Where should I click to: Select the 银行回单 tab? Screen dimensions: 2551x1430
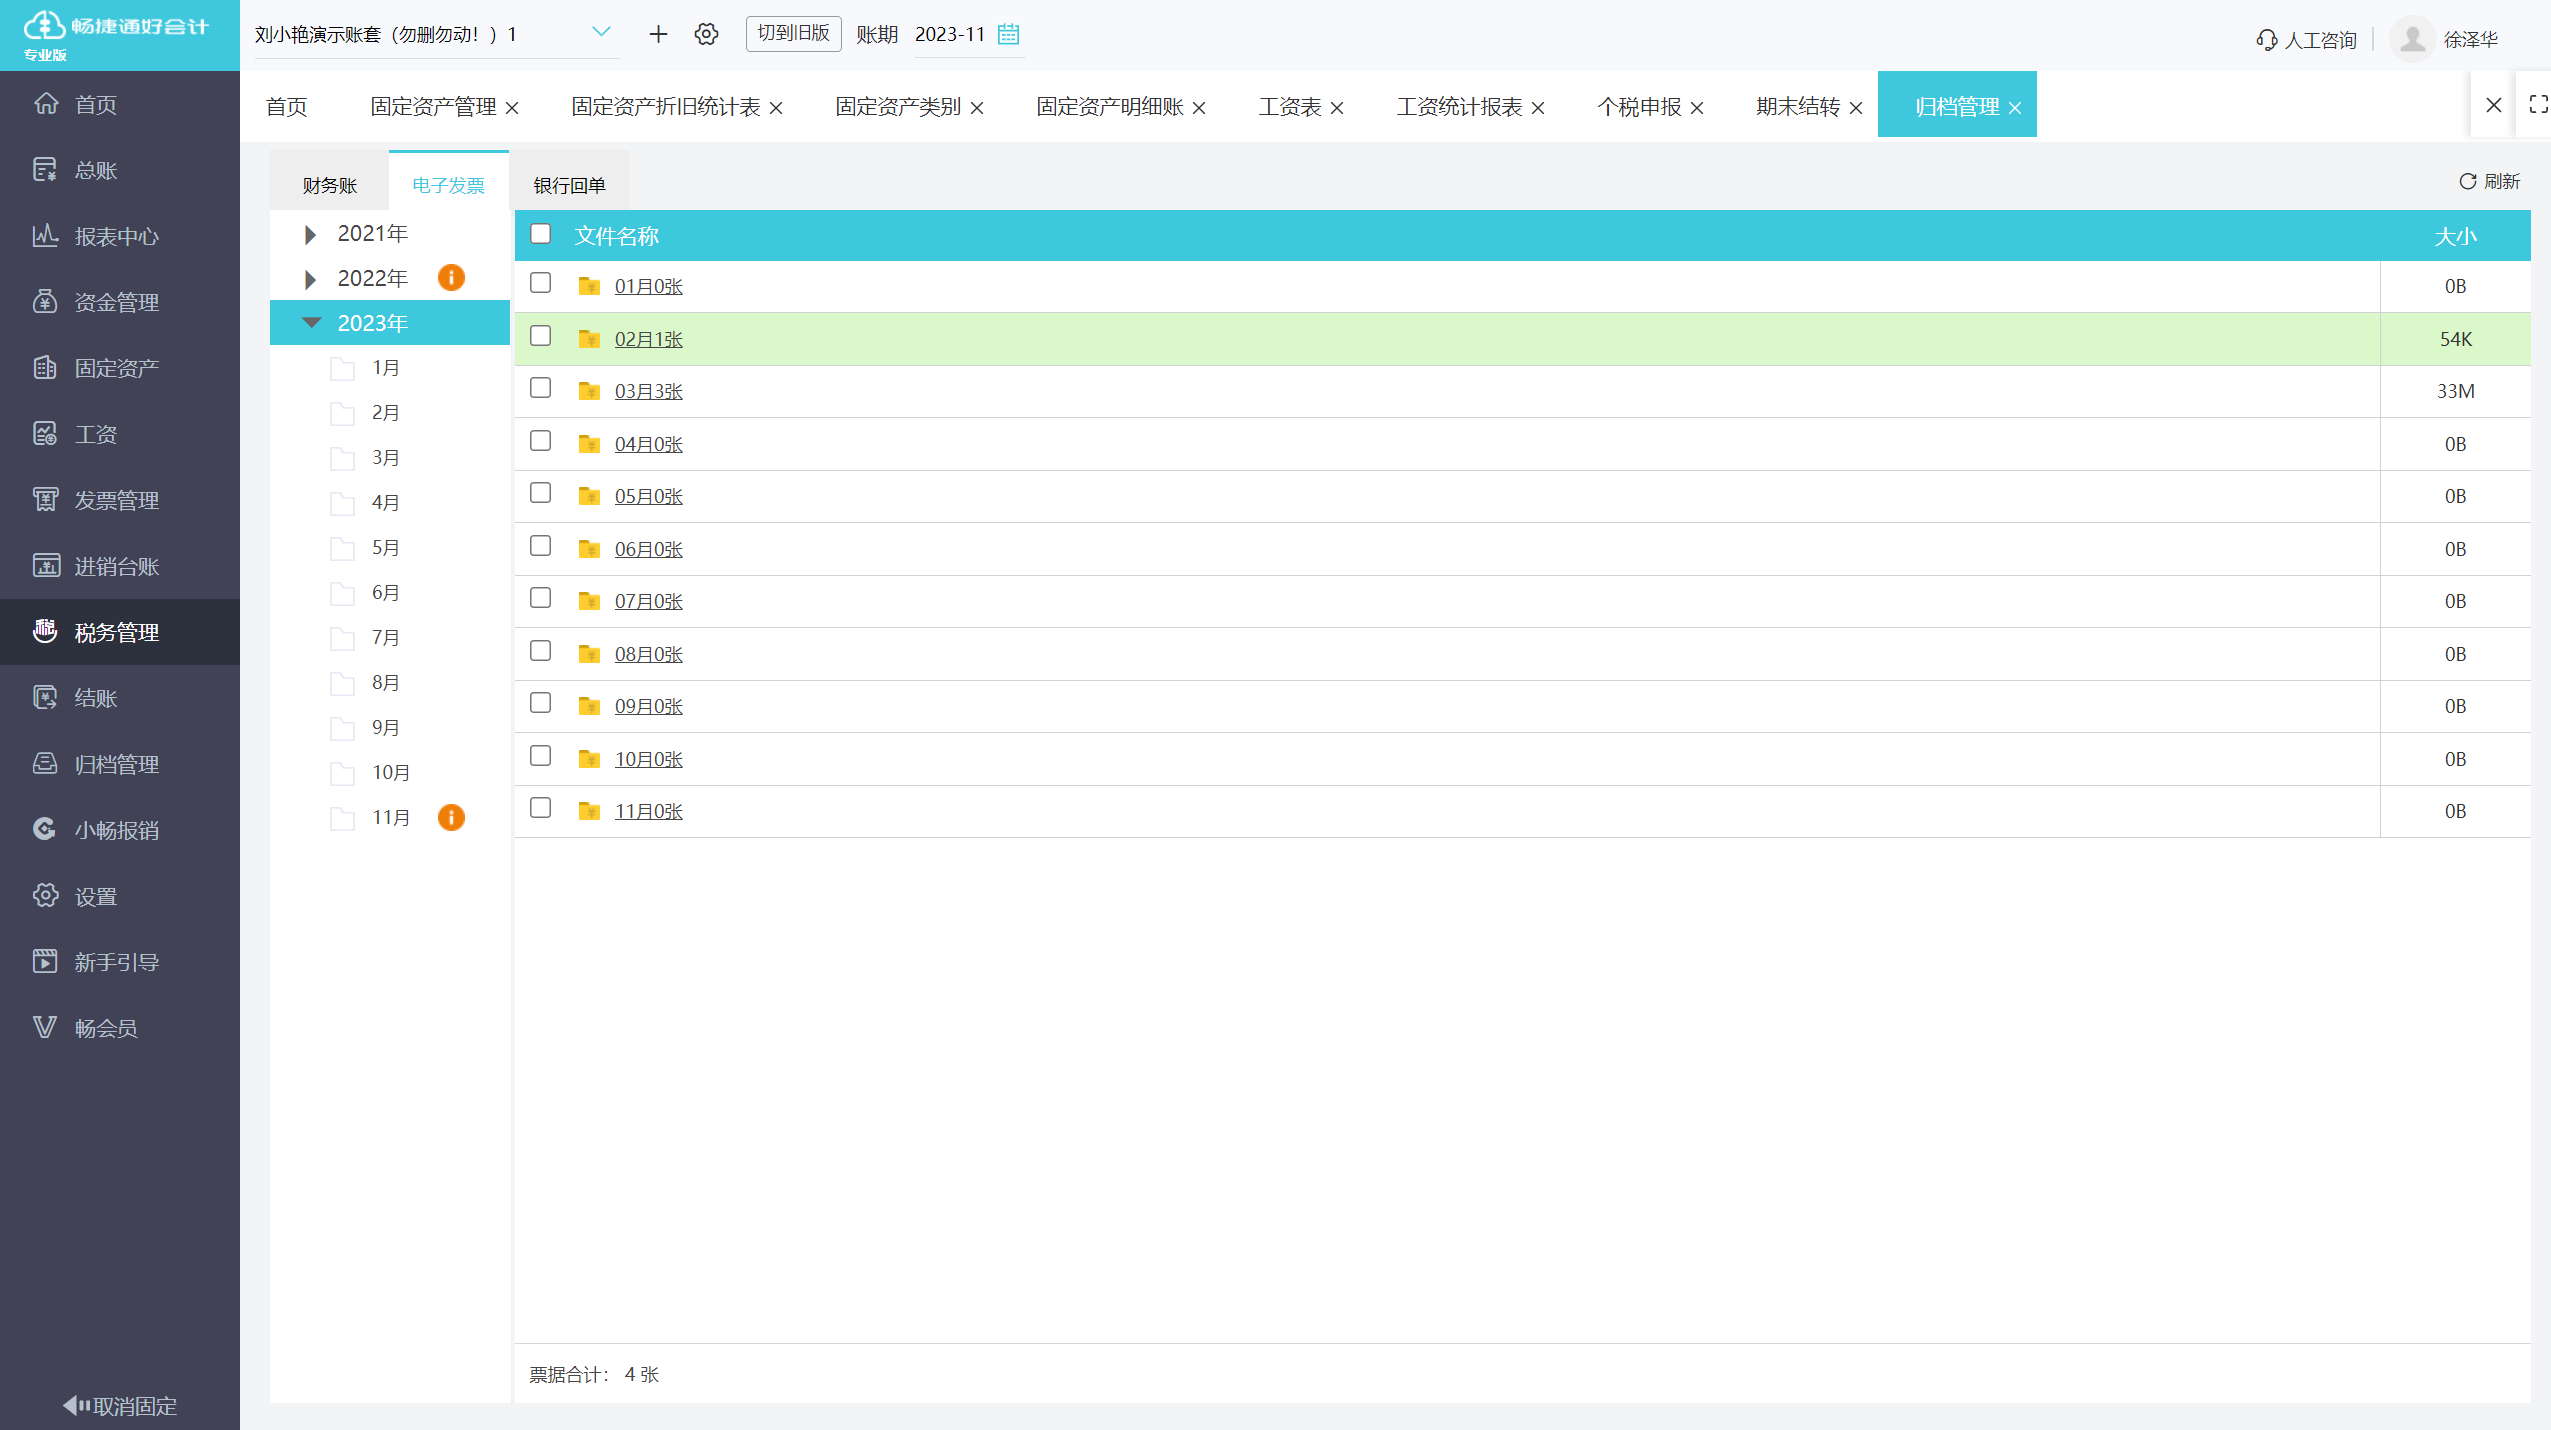point(568,184)
